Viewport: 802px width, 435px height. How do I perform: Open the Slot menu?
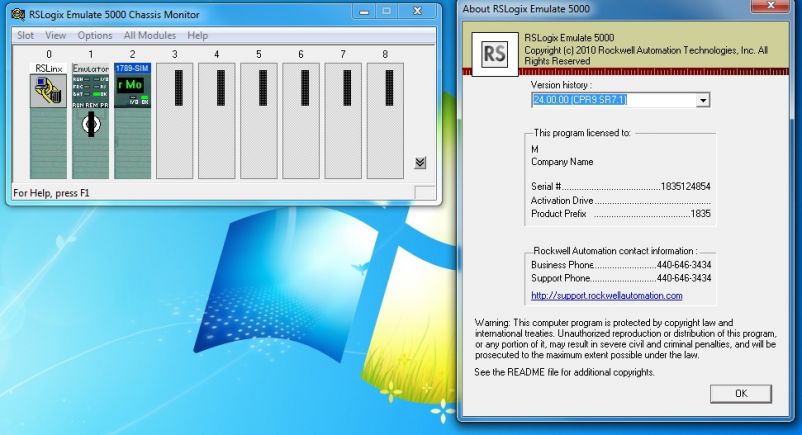pyautogui.click(x=26, y=35)
